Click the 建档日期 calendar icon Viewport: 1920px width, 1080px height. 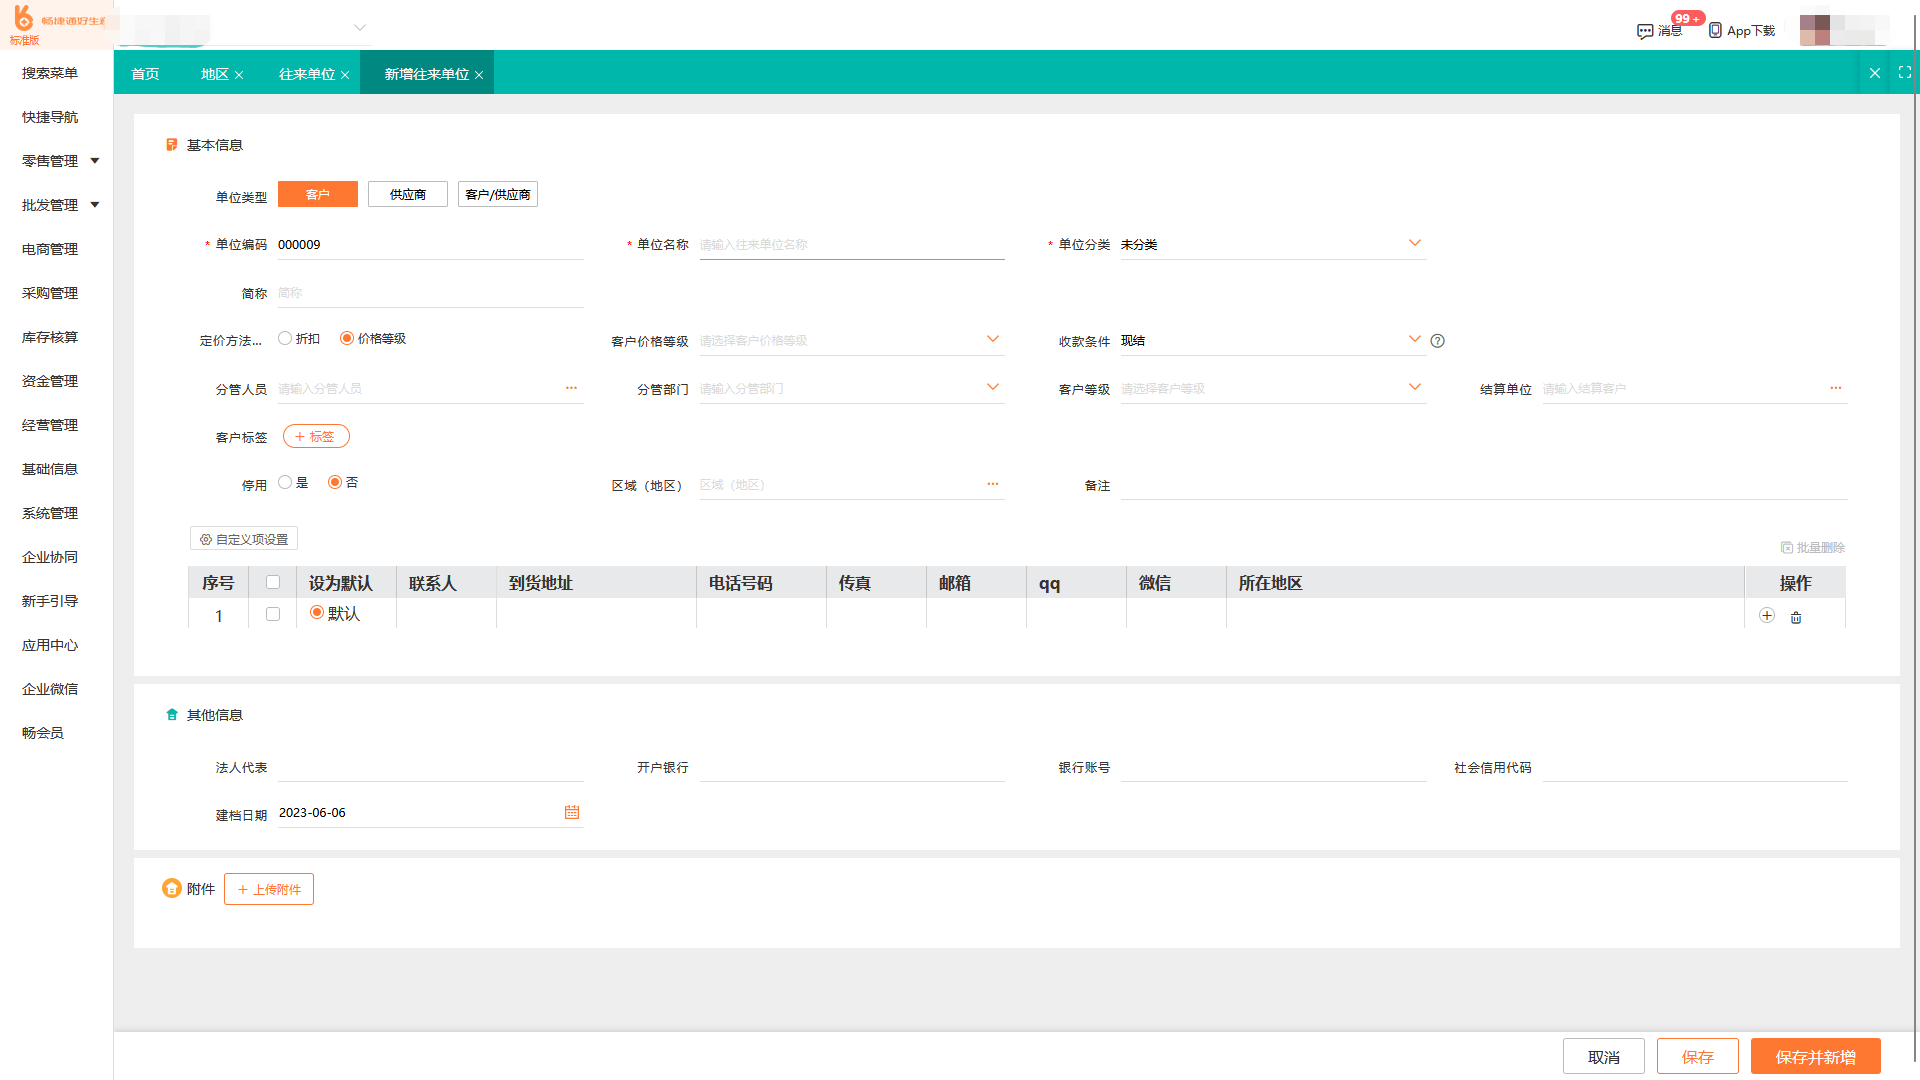[572, 812]
